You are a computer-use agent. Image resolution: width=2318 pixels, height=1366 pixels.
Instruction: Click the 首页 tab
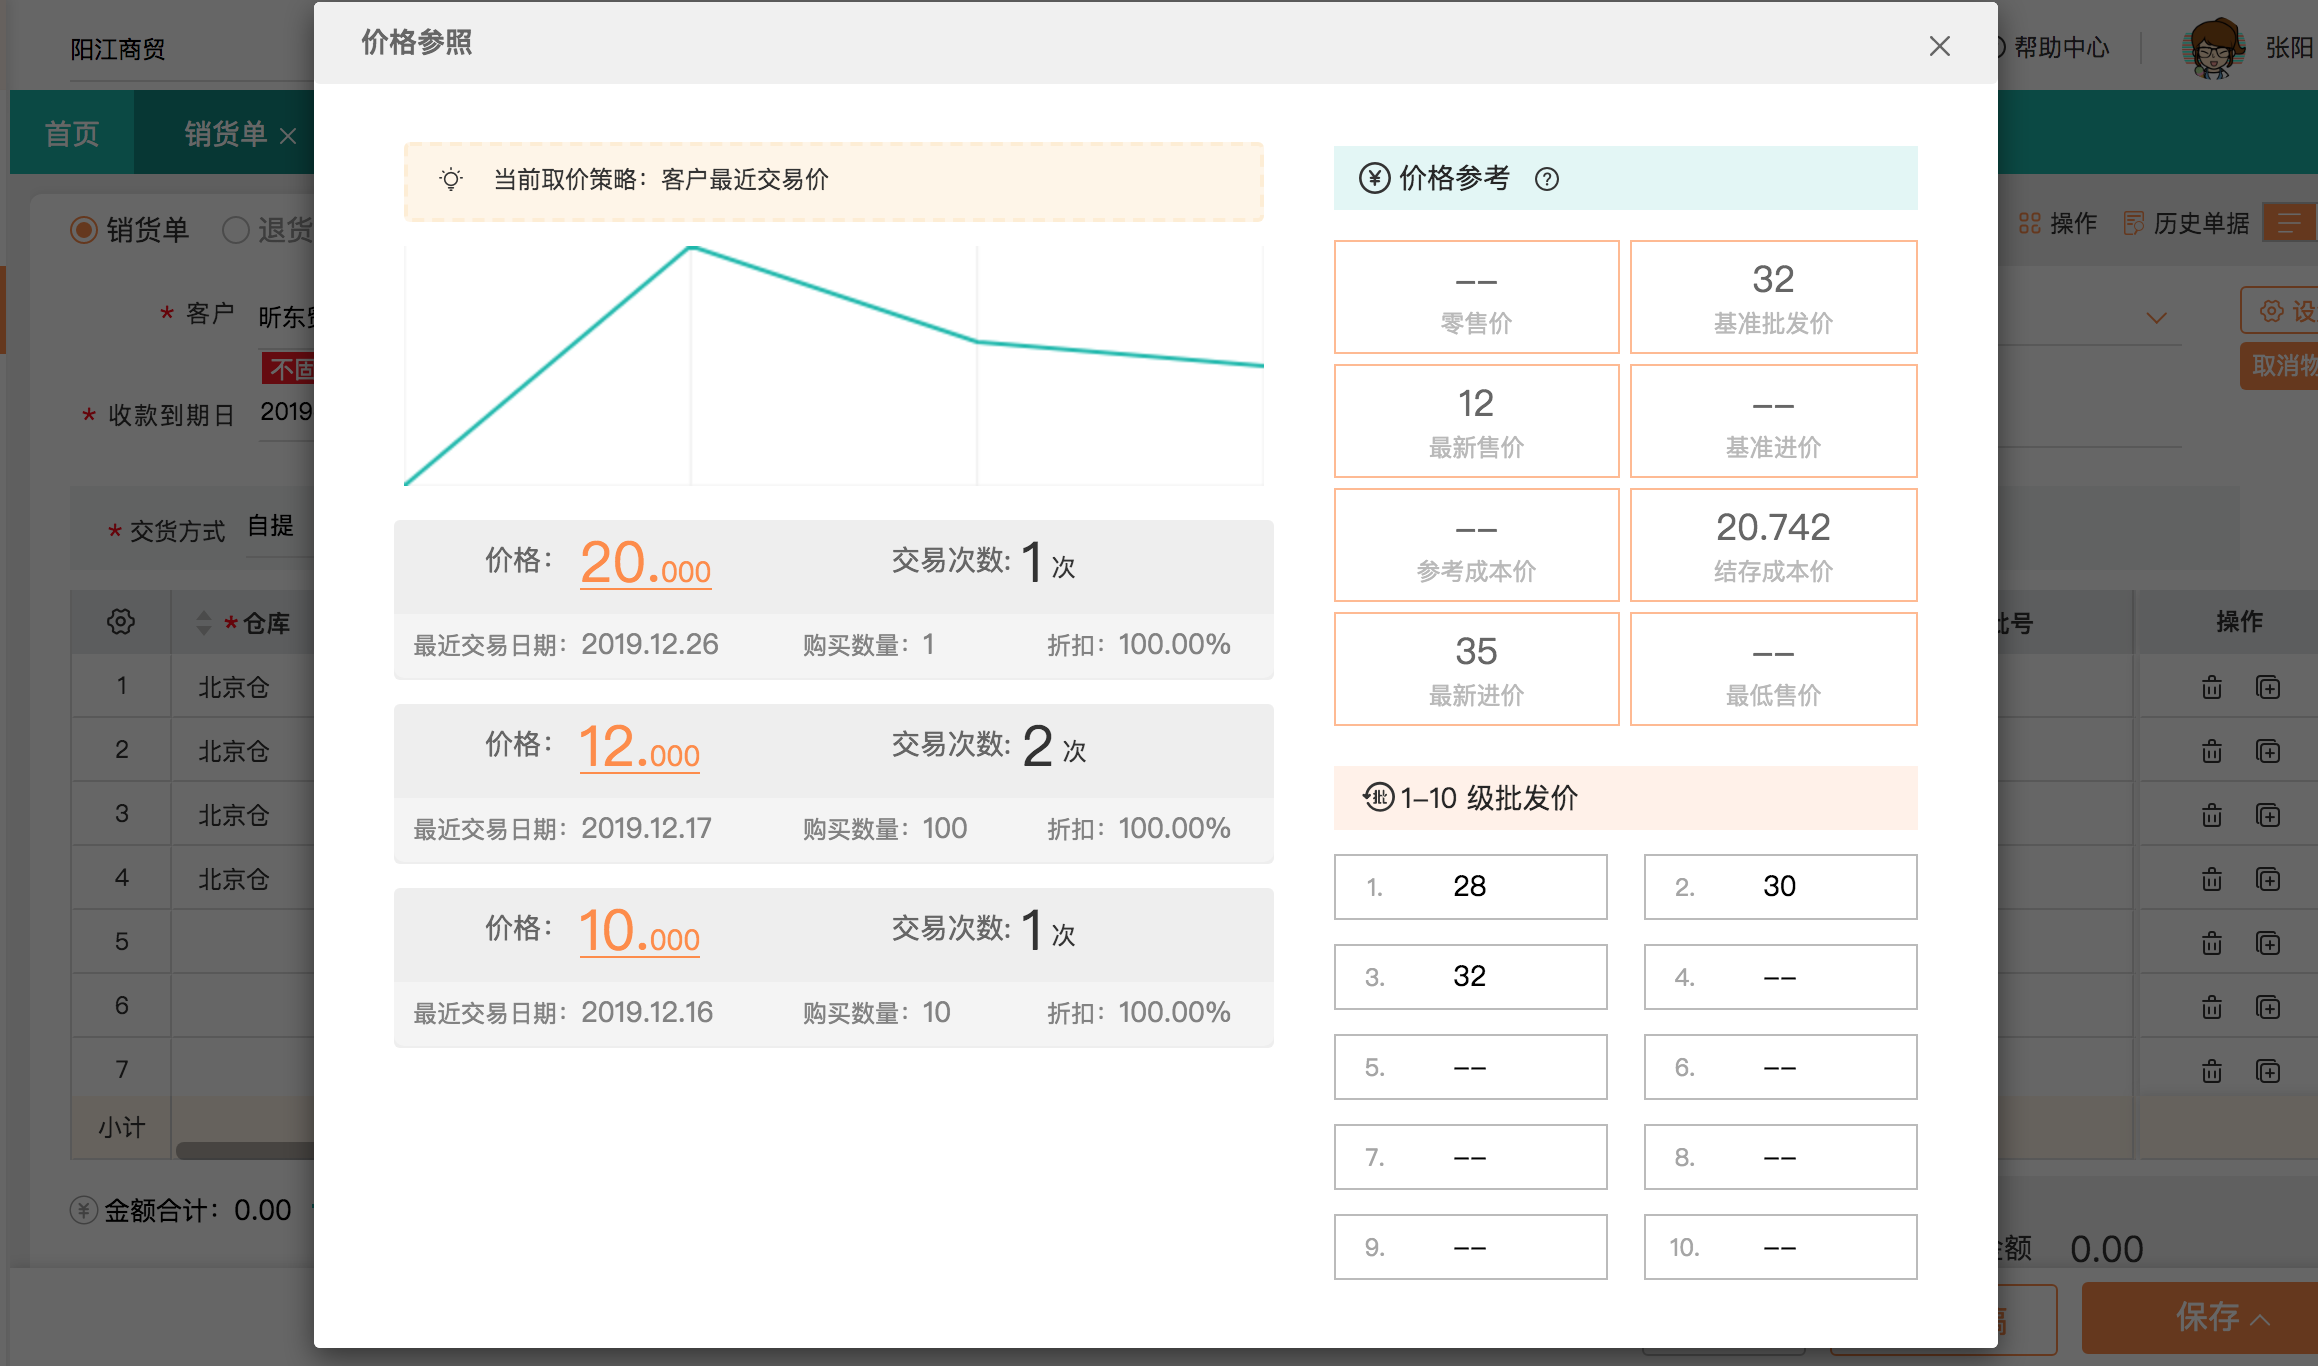coord(73,135)
